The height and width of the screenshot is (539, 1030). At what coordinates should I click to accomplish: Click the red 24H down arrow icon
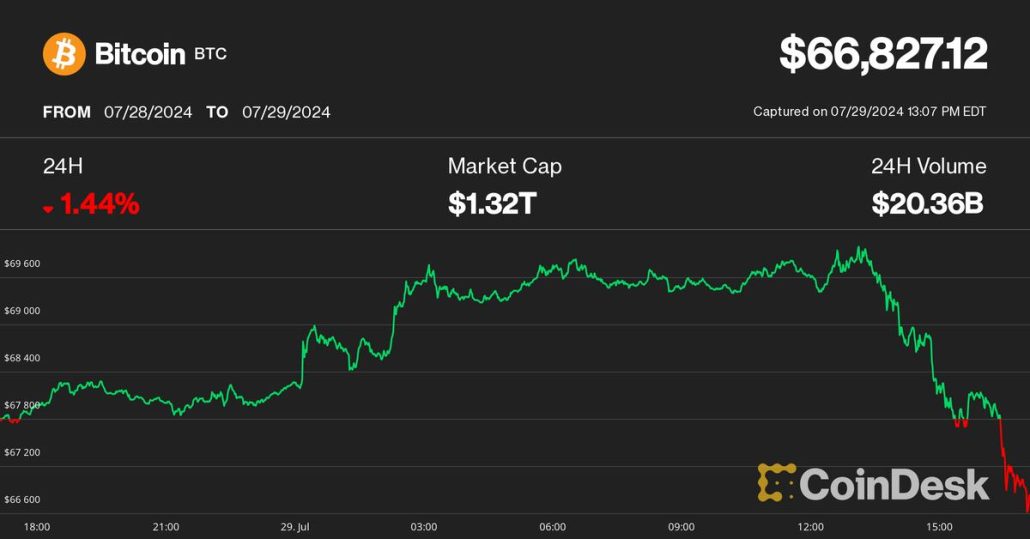48,208
